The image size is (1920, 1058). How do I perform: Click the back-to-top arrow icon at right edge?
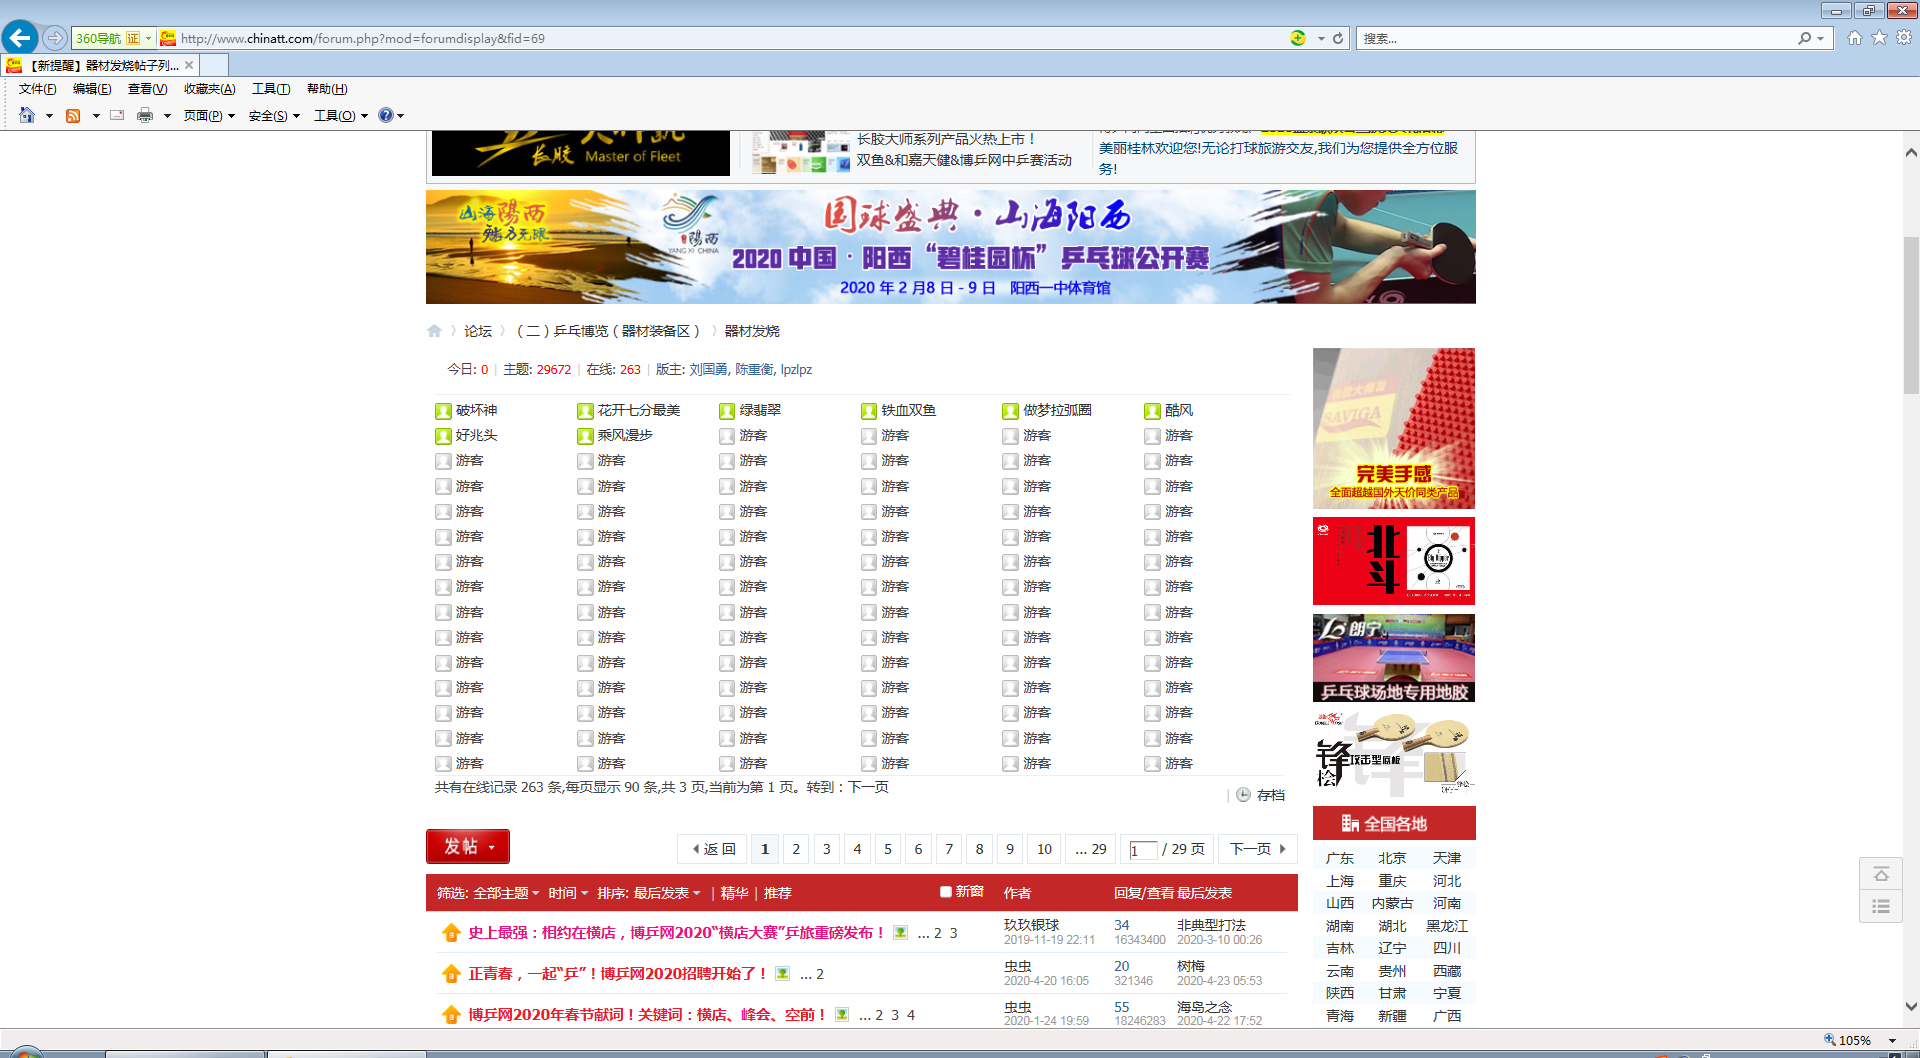1882,873
